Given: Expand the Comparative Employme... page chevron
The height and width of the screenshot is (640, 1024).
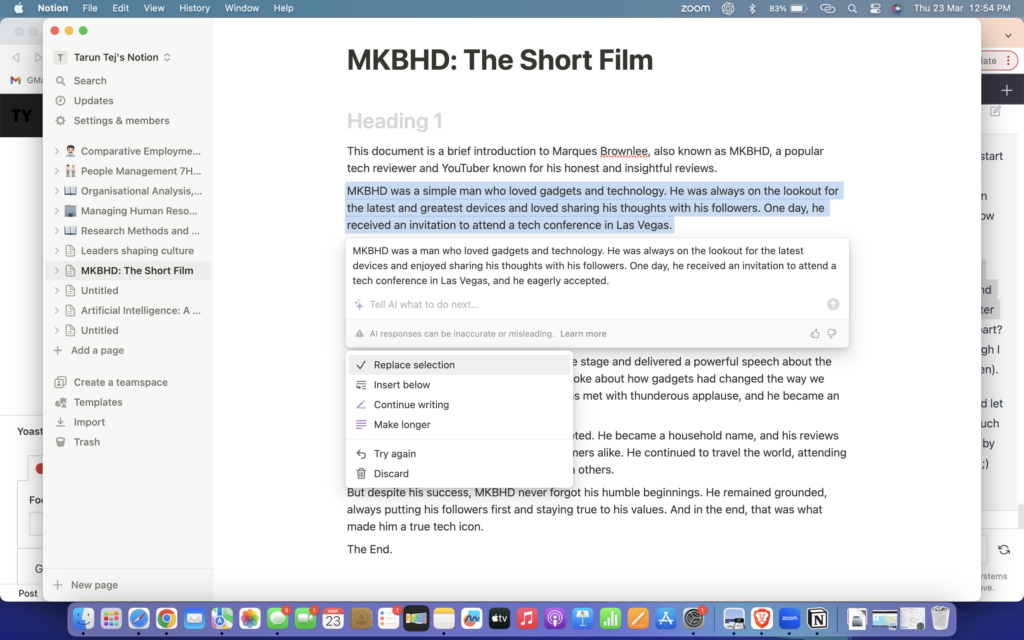Looking at the screenshot, I should point(56,151).
